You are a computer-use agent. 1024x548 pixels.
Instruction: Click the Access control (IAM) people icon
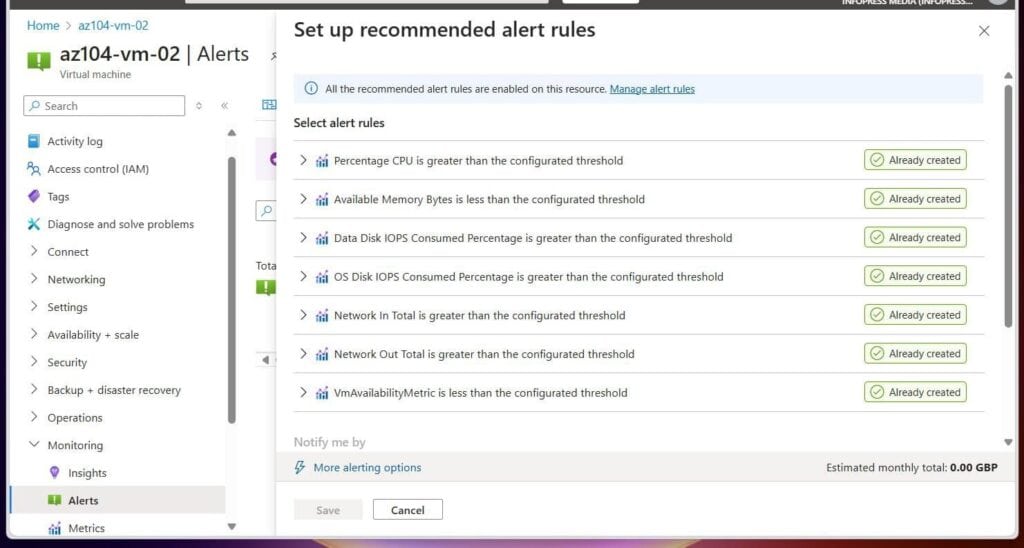click(x=33, y=169)
